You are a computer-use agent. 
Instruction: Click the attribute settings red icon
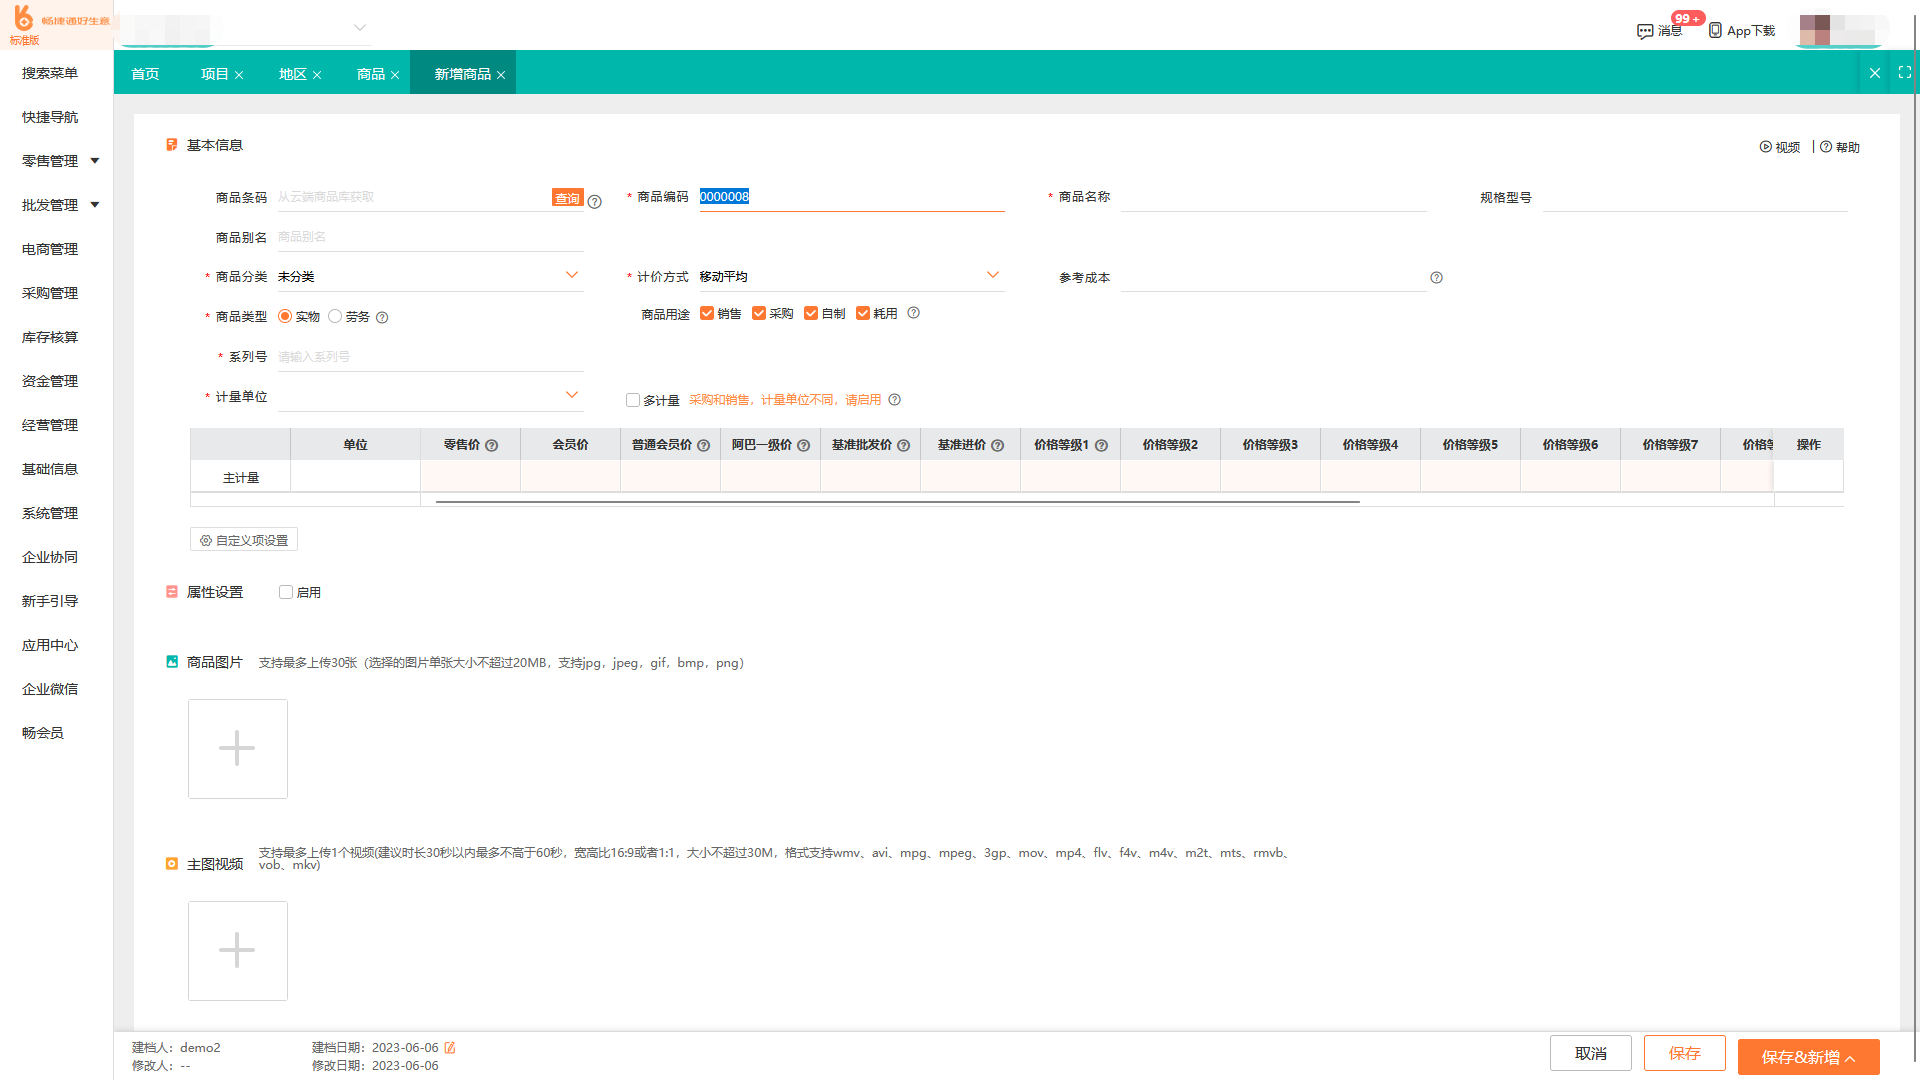click(x=173, y=592)
